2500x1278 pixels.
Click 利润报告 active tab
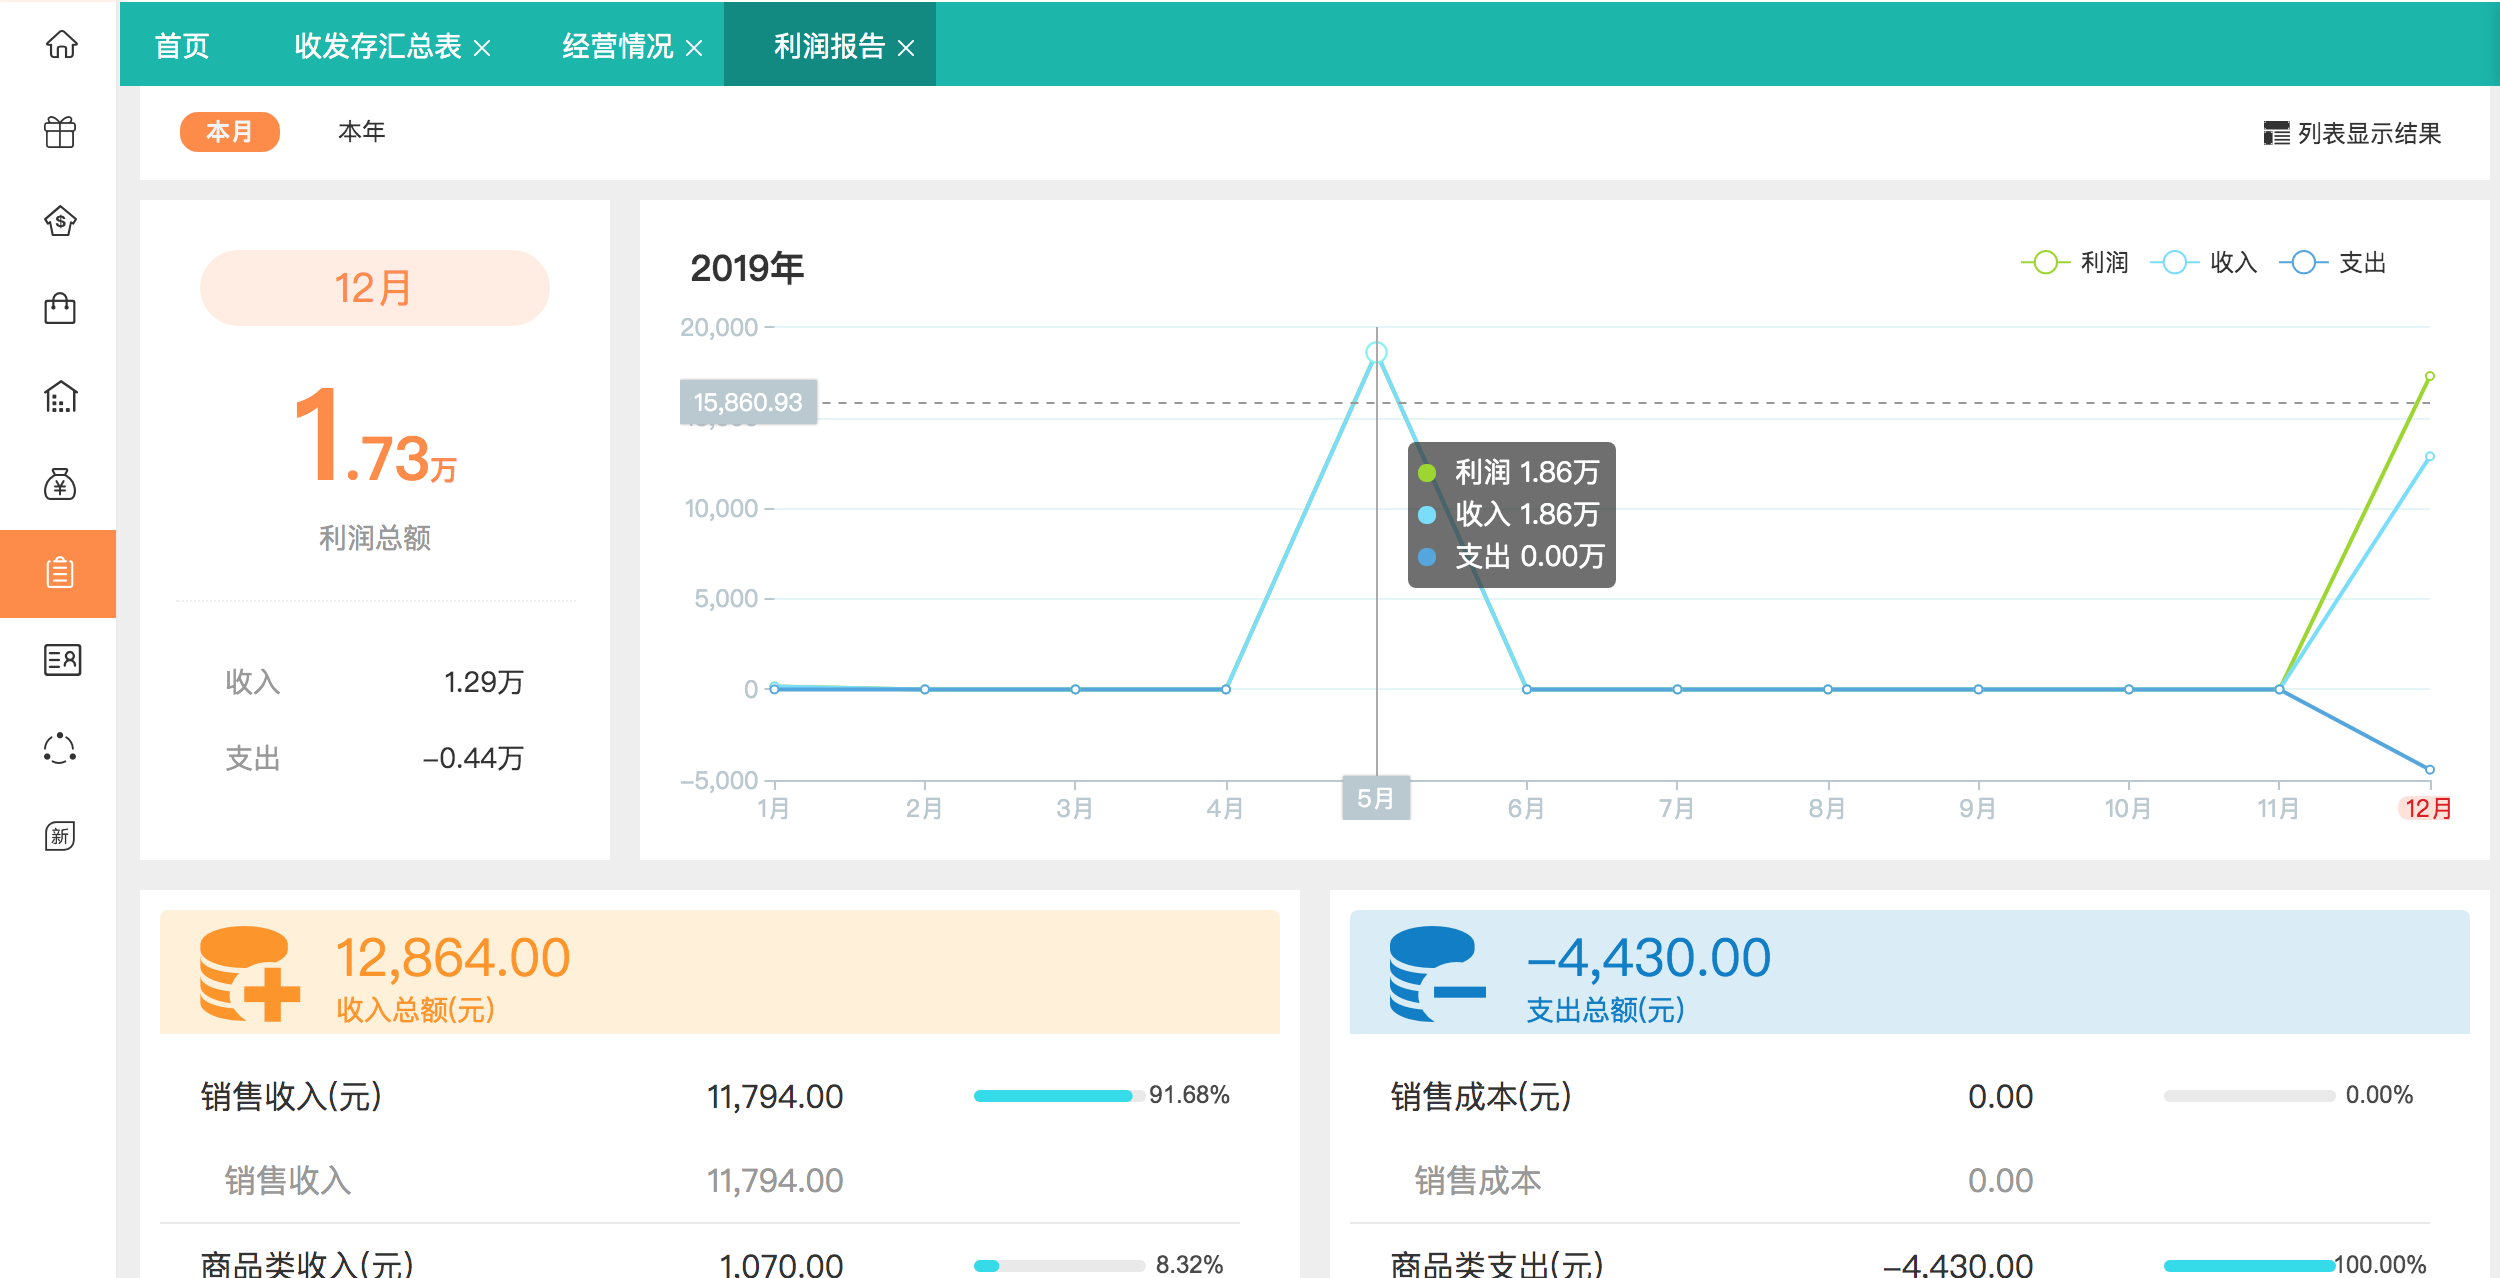click(x=831, y=46)
